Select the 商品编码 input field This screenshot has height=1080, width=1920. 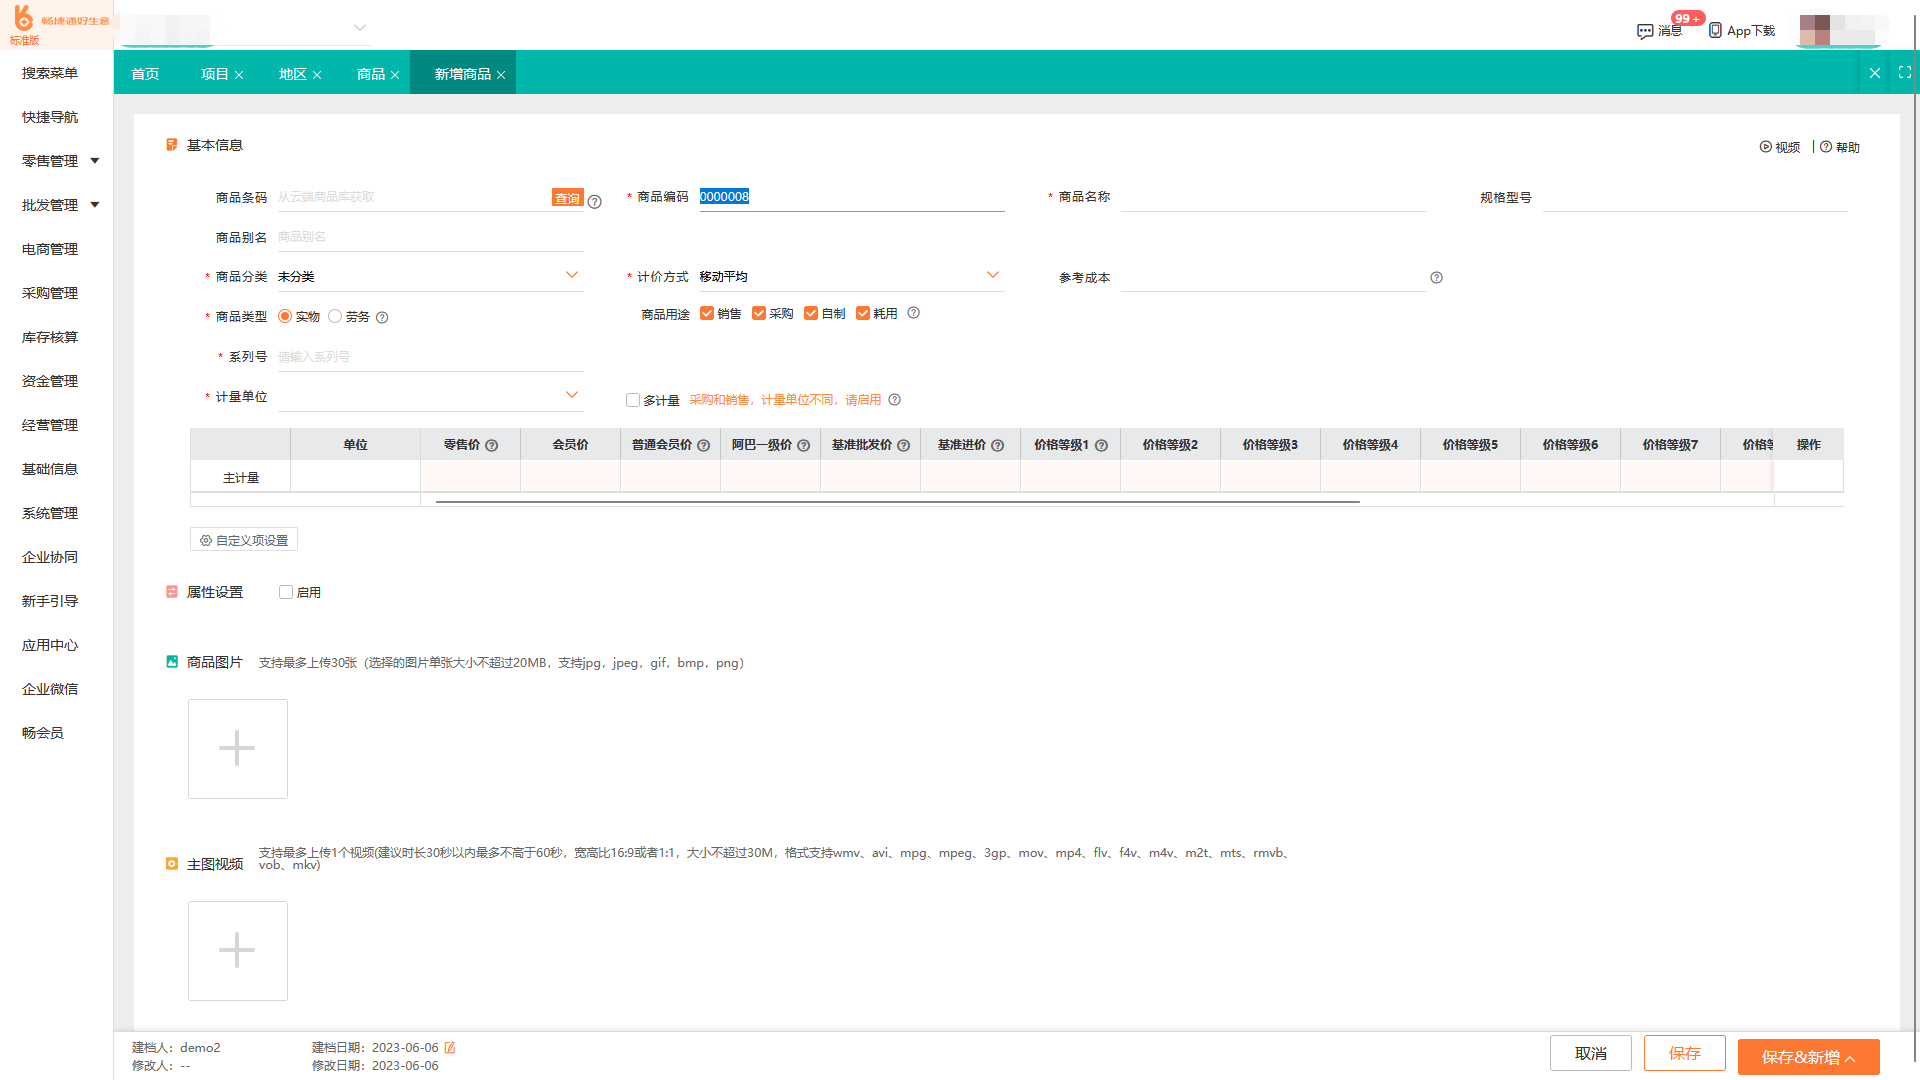(849, 196)
